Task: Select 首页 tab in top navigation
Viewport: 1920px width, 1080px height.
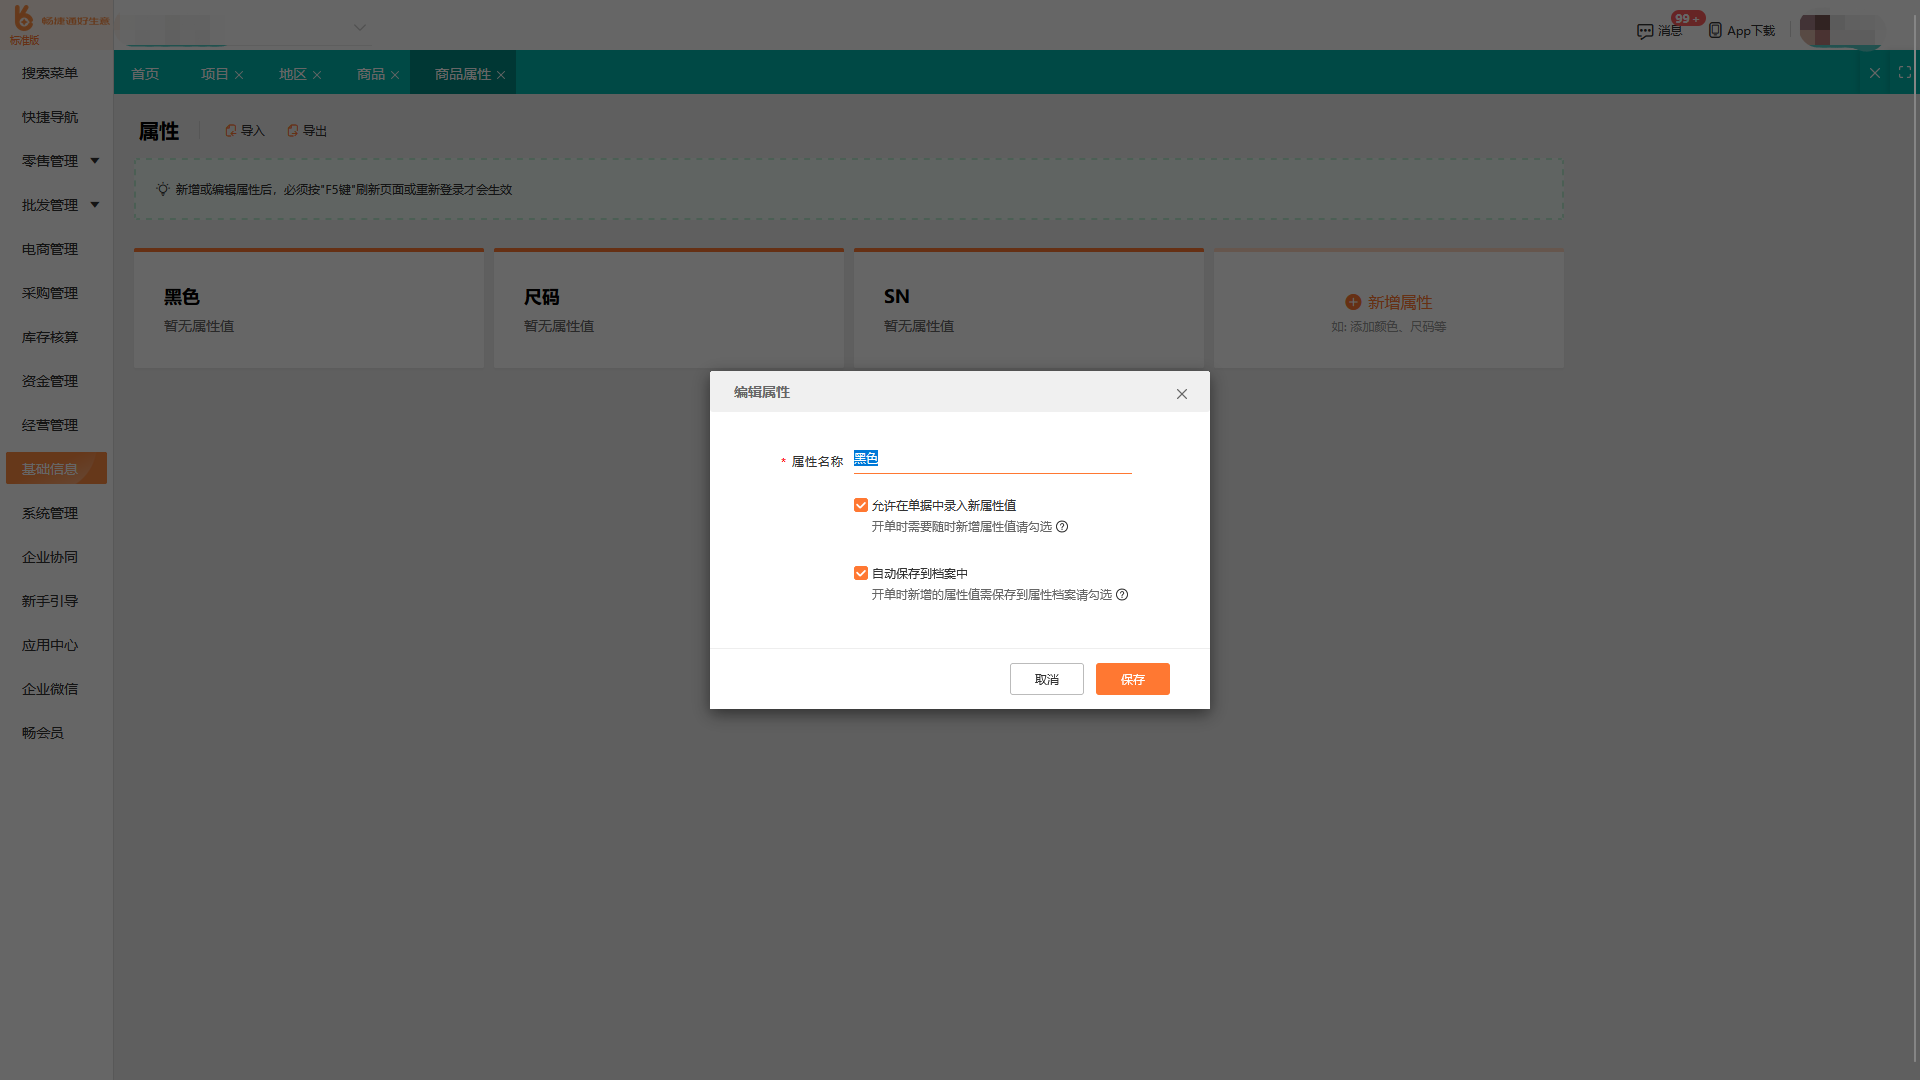Action: [145, 73]
